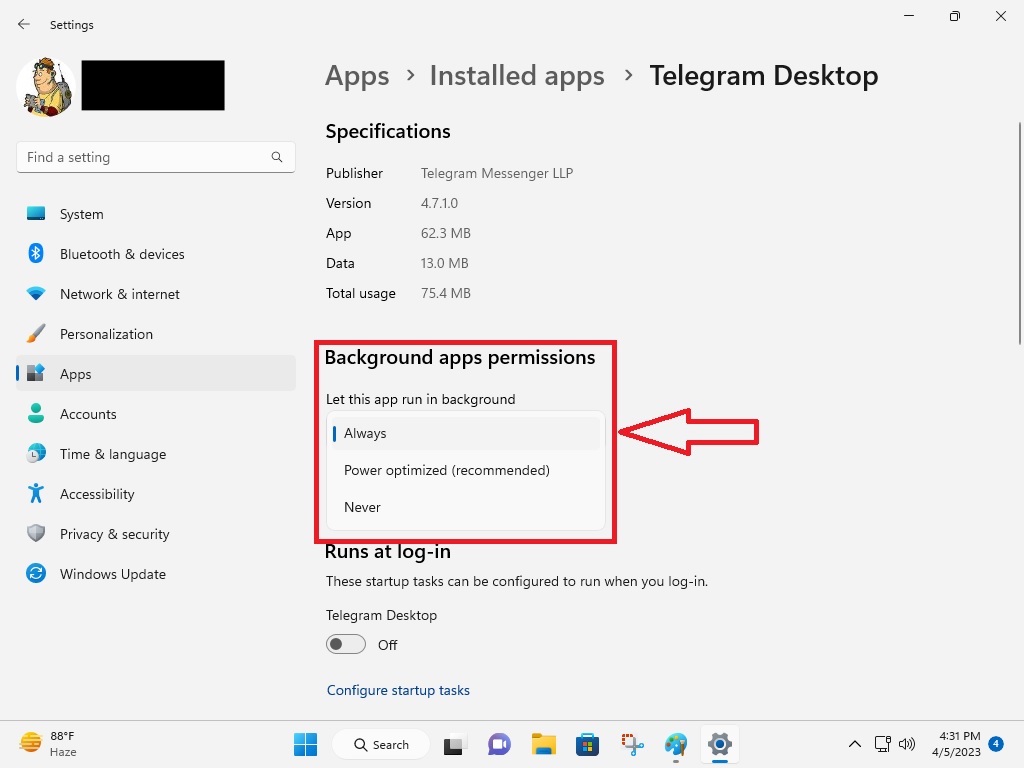Click the taskbar Search box
The width and height of the screenshot is (1024, 768).
pos(381,744)
